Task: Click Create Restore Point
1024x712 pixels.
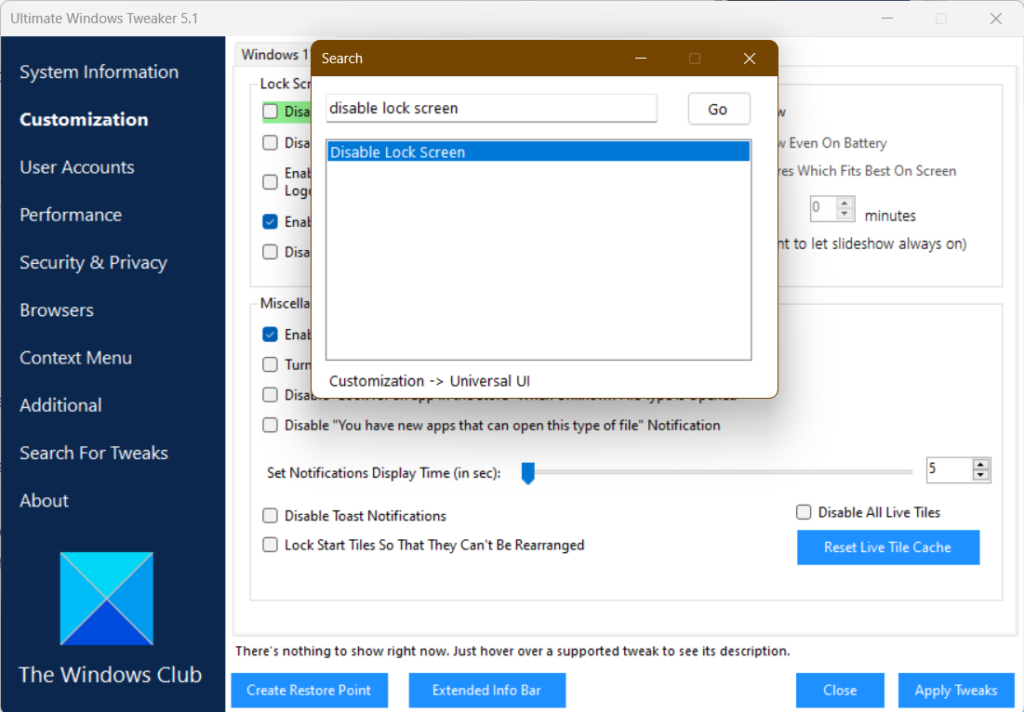Action: point(309,690)
